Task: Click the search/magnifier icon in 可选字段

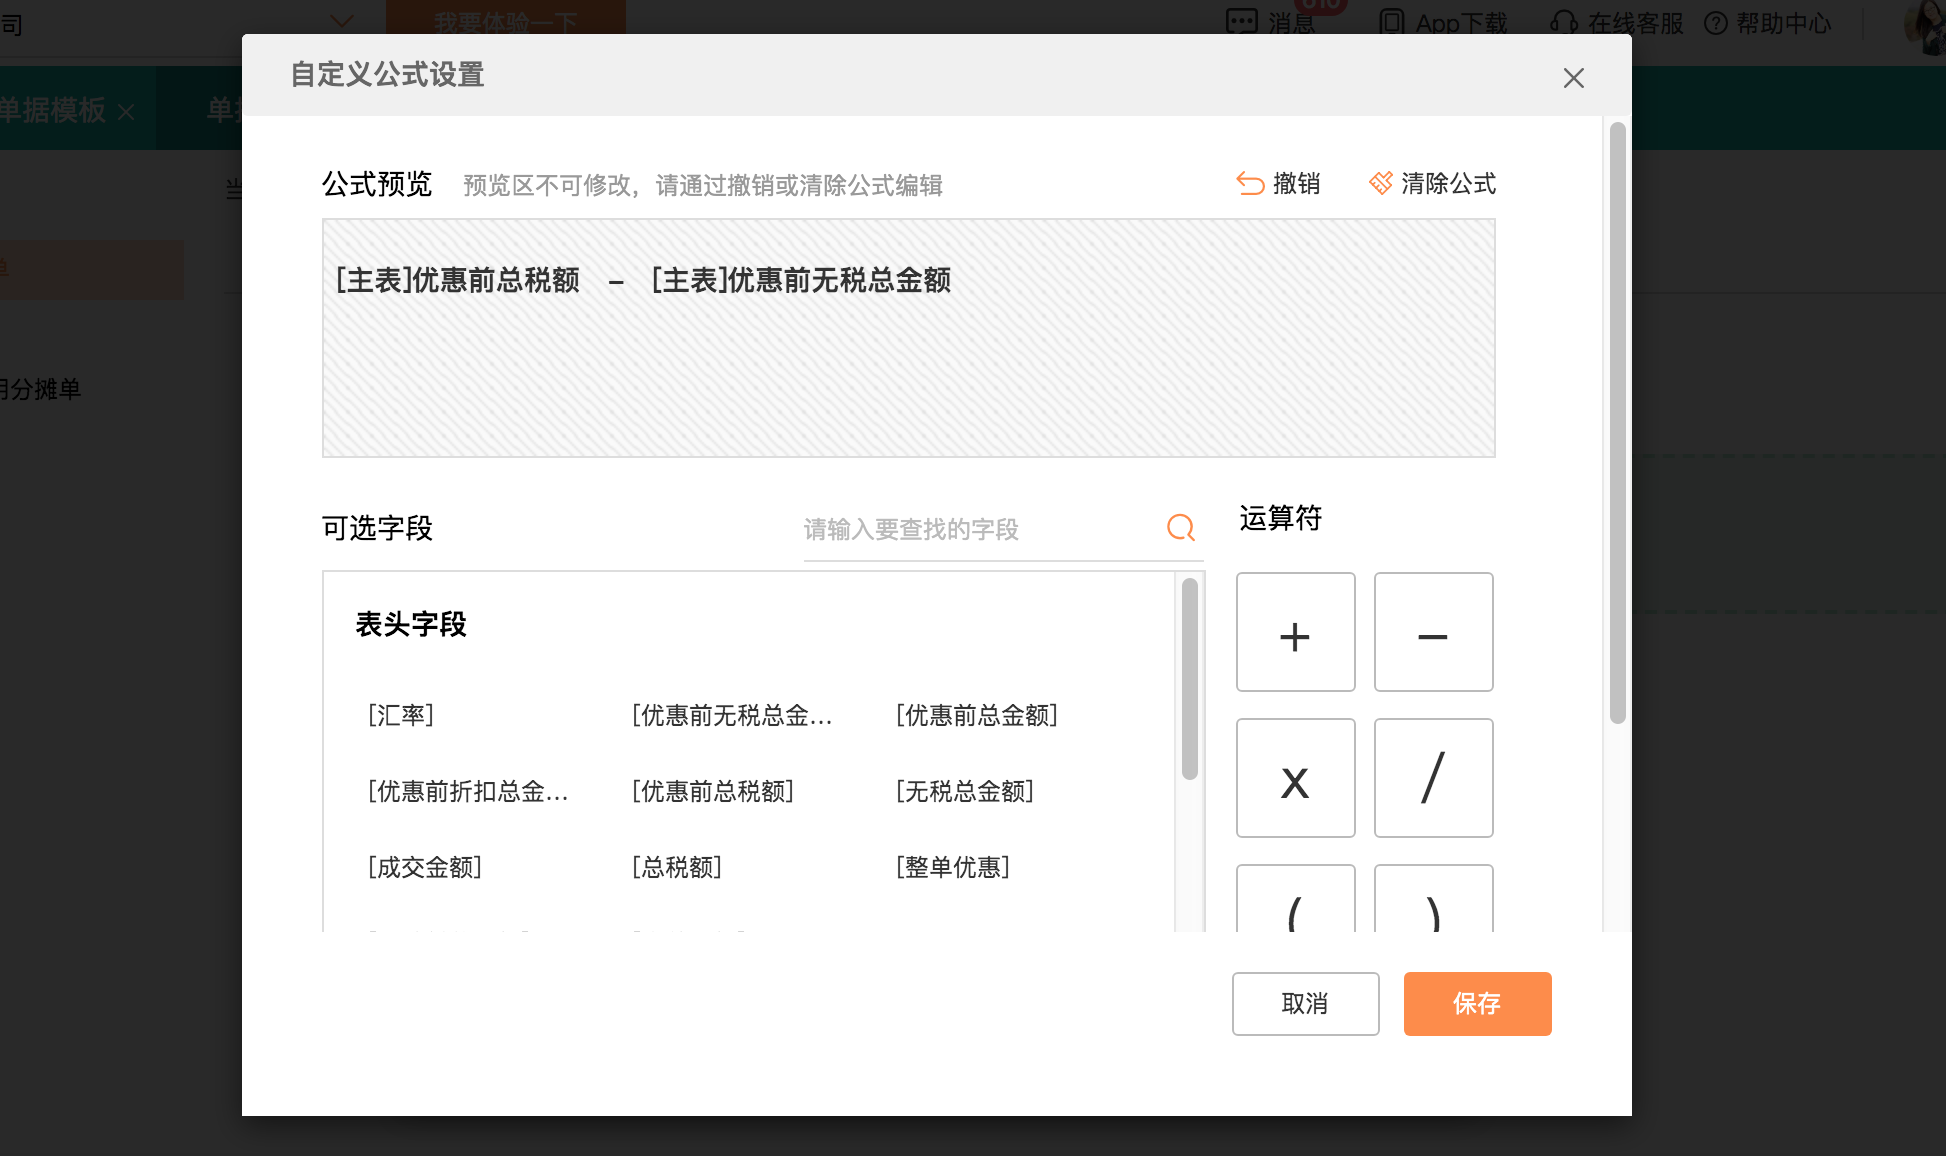Action: tap(1179, 528)
